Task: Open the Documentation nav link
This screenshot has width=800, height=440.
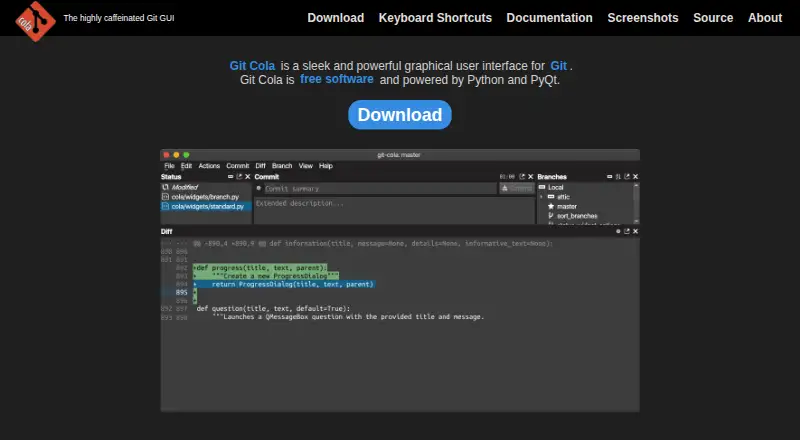Action: tap(549, 18)
